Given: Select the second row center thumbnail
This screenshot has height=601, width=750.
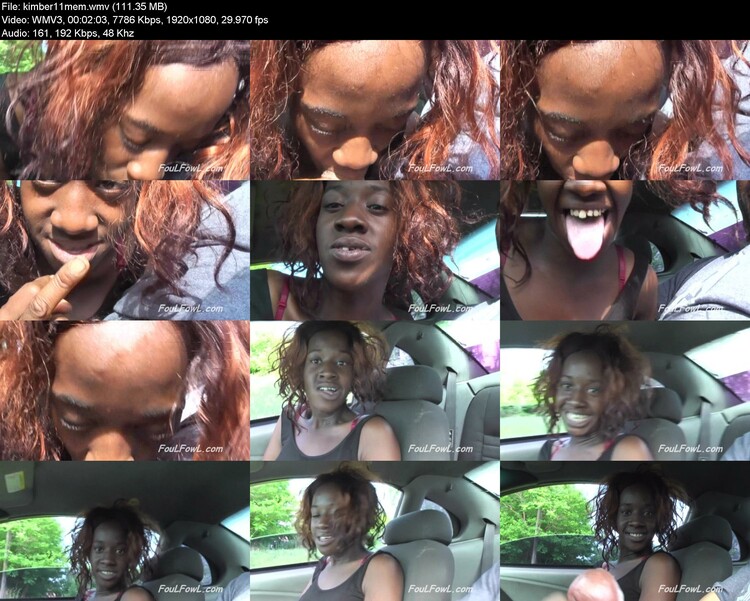Looking at the screenshot, I should [374, 250].
